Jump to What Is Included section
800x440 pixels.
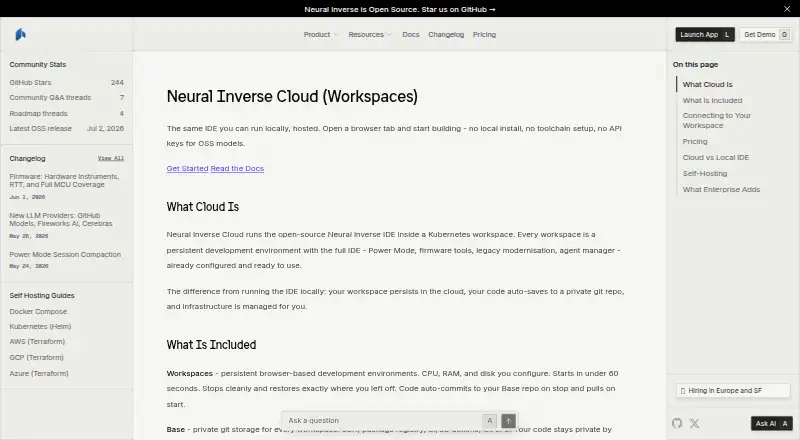tap(712, 100)
